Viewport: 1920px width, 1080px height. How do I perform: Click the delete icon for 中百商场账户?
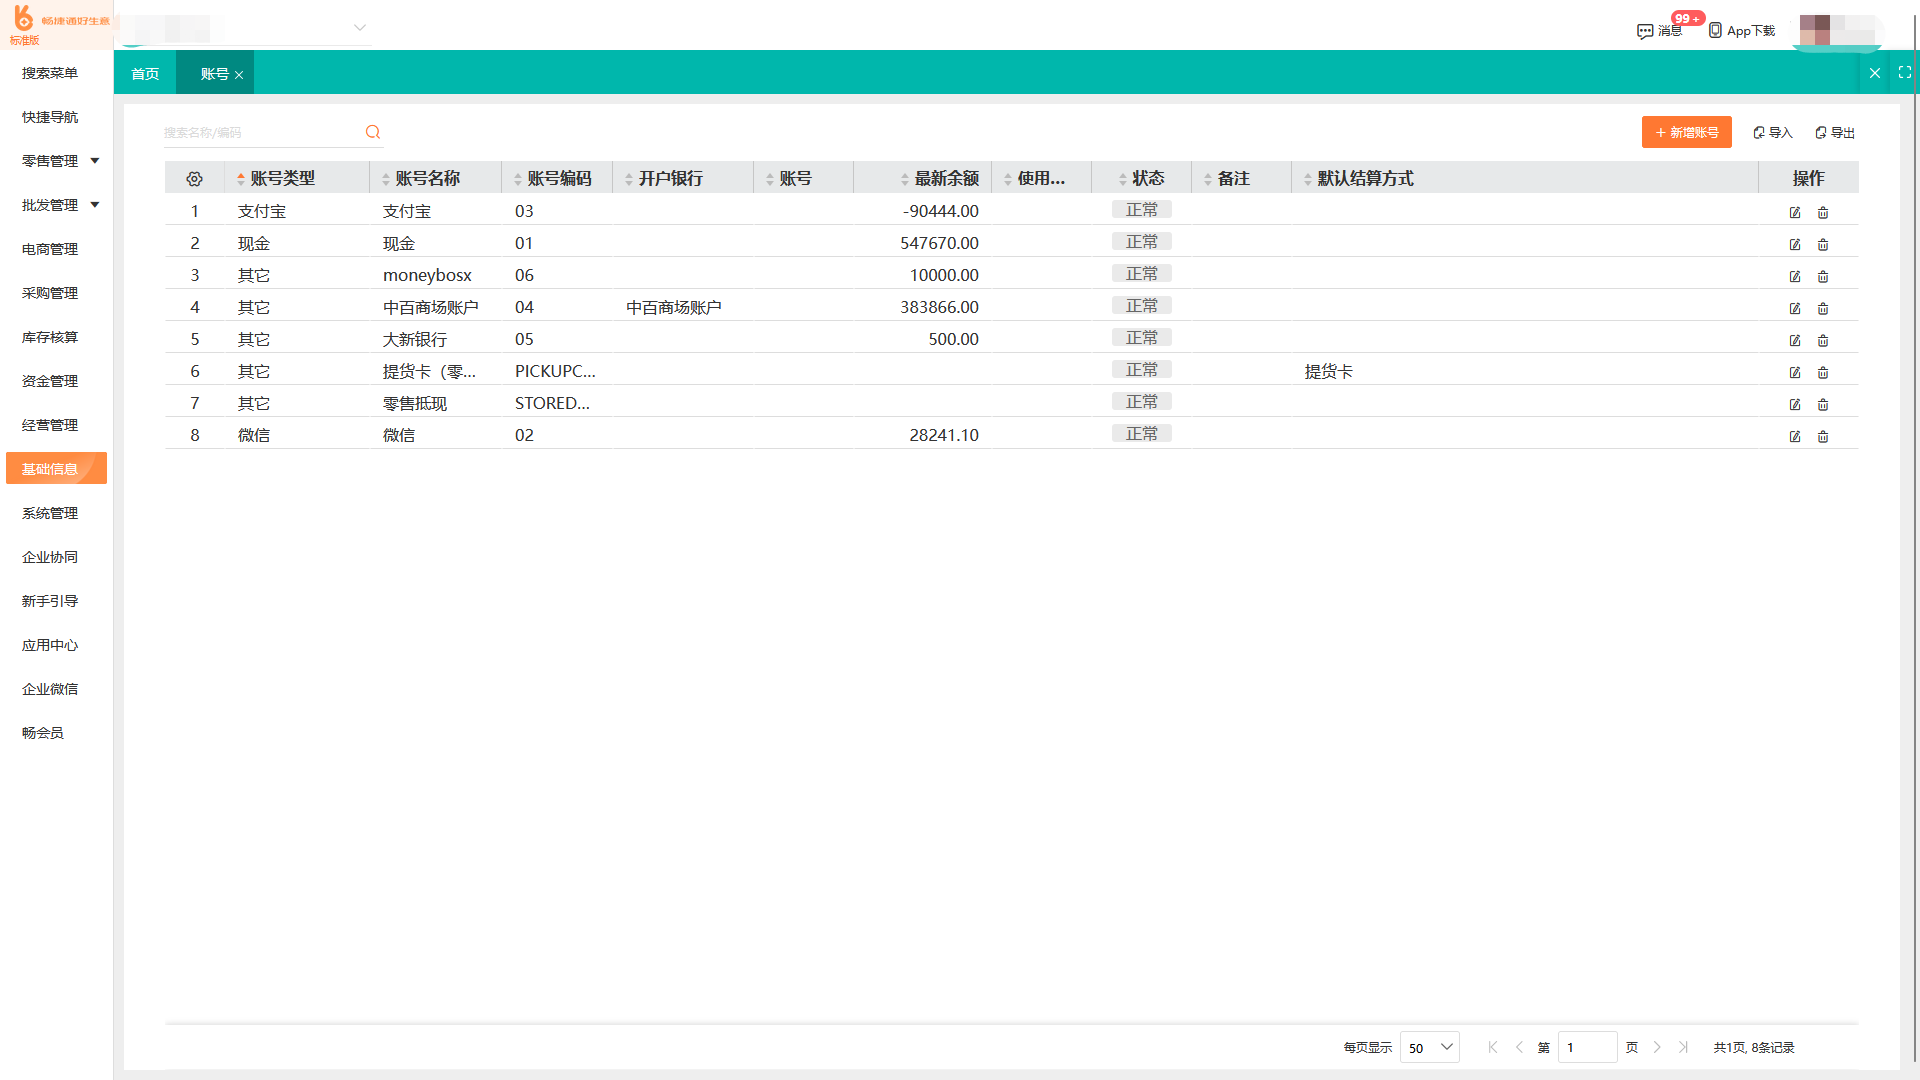(x=1824, y=306)
